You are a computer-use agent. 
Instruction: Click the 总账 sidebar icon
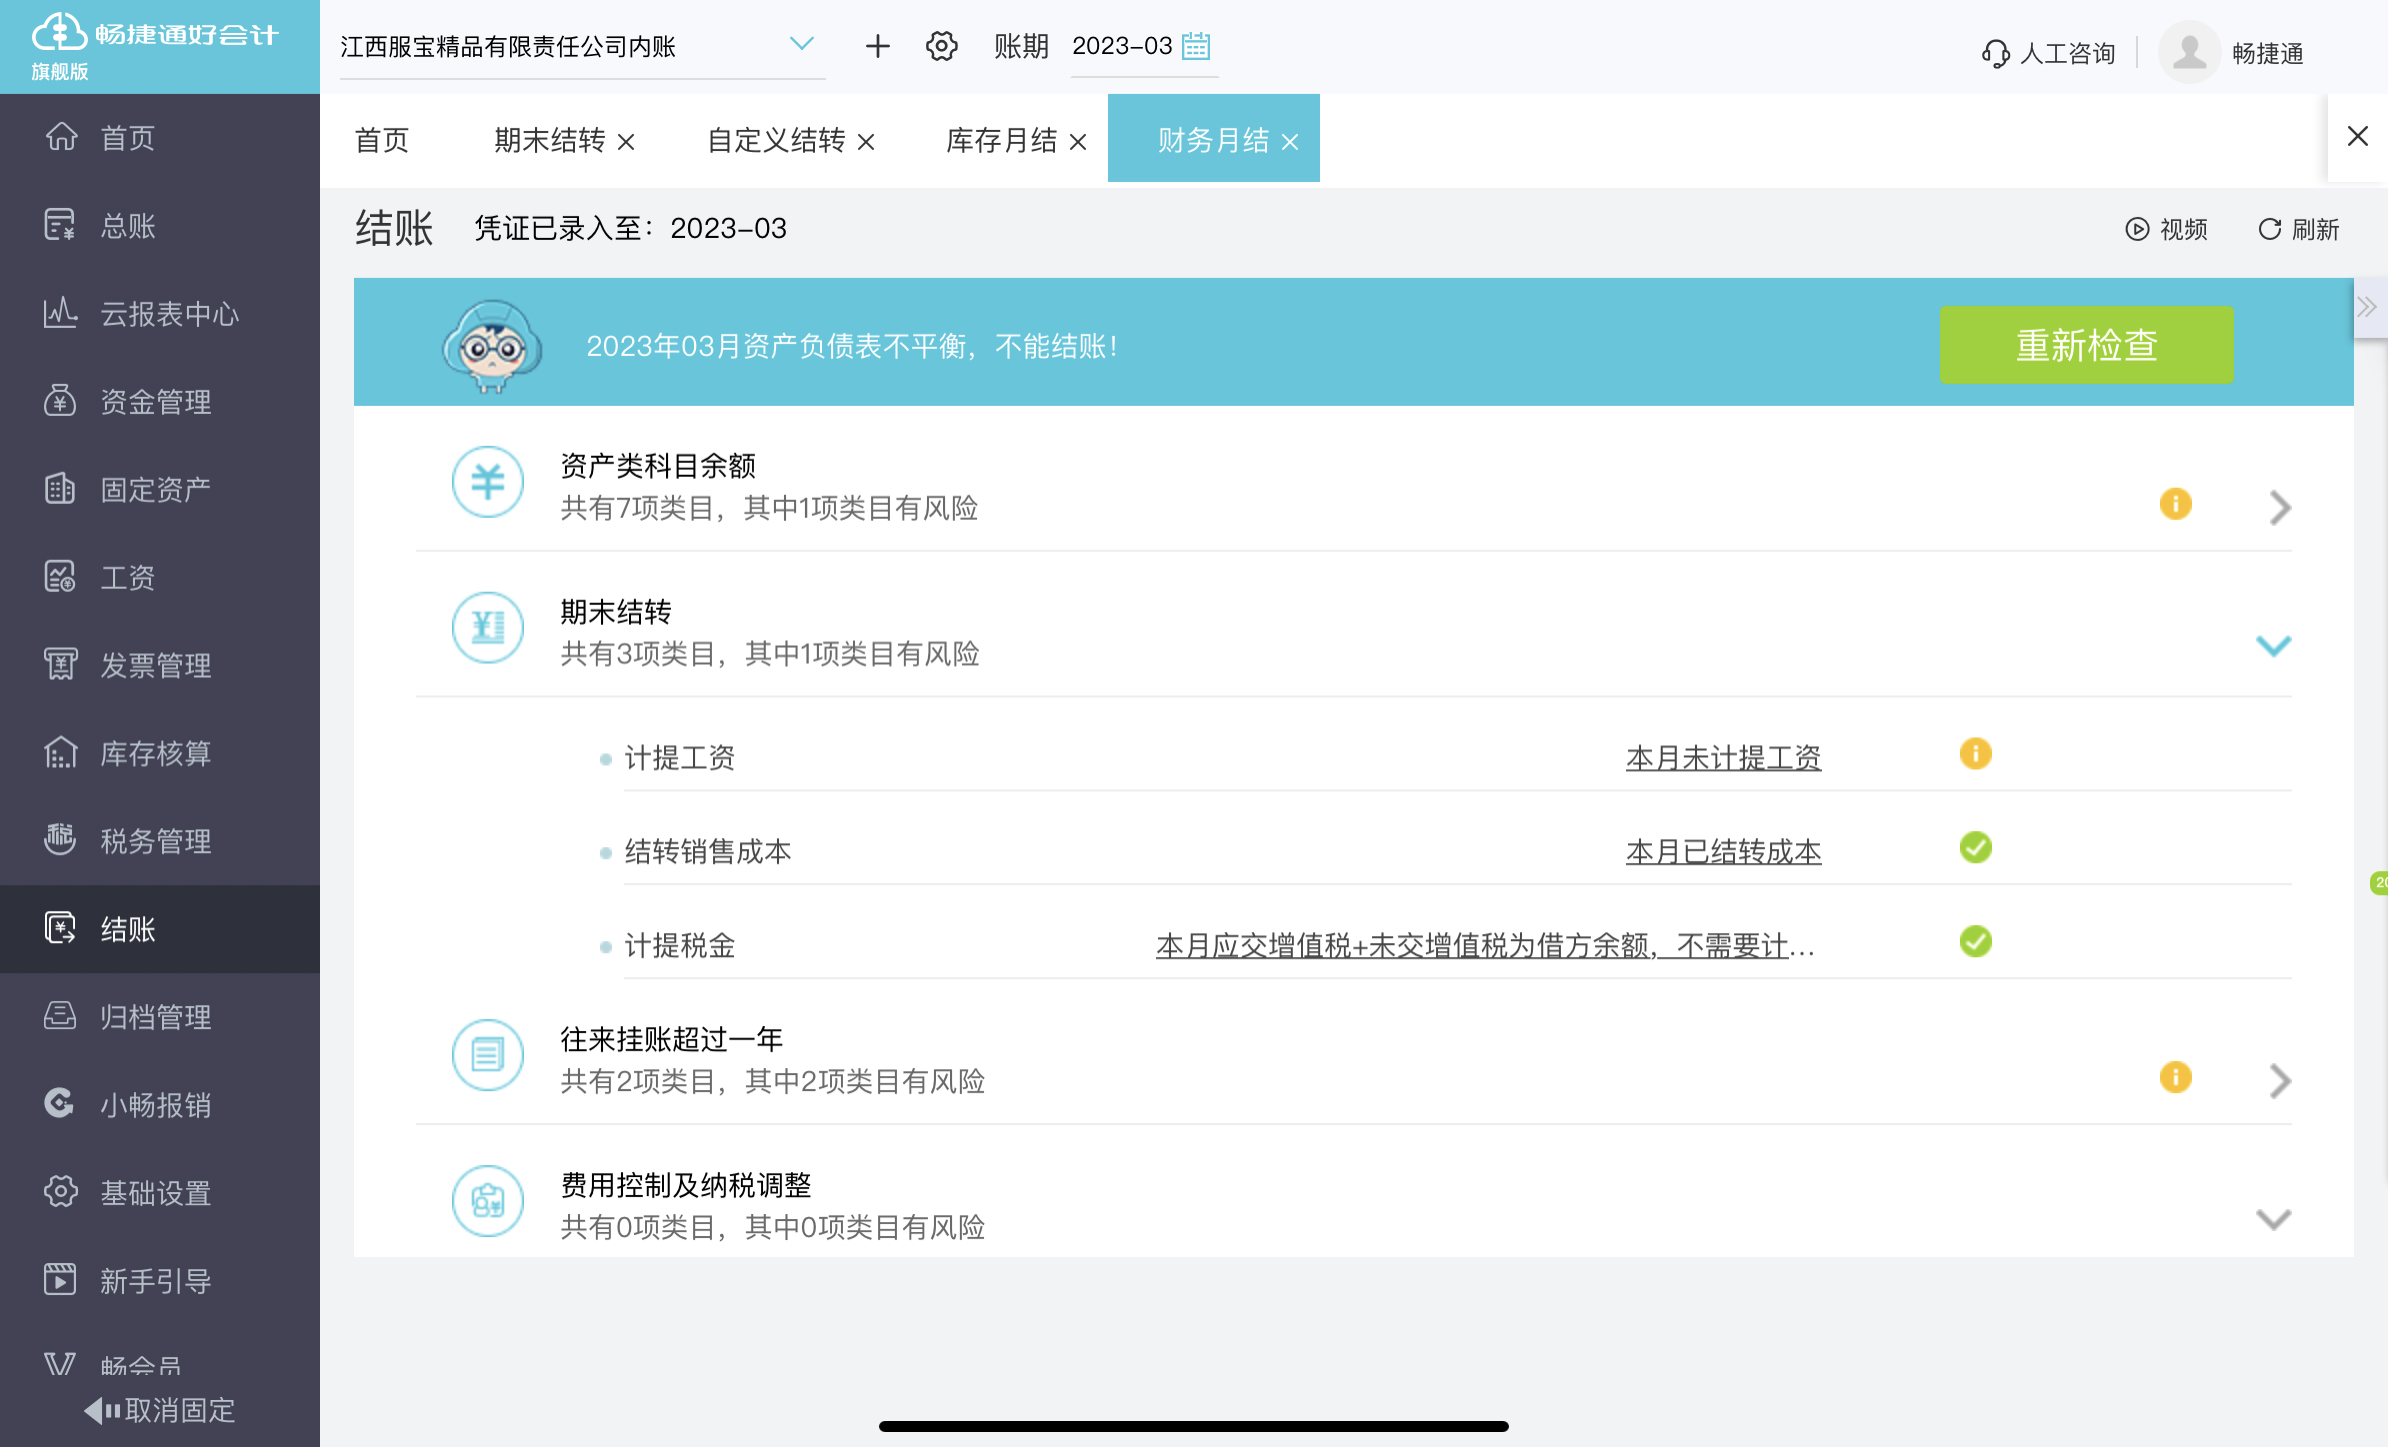tap(61, 225)
